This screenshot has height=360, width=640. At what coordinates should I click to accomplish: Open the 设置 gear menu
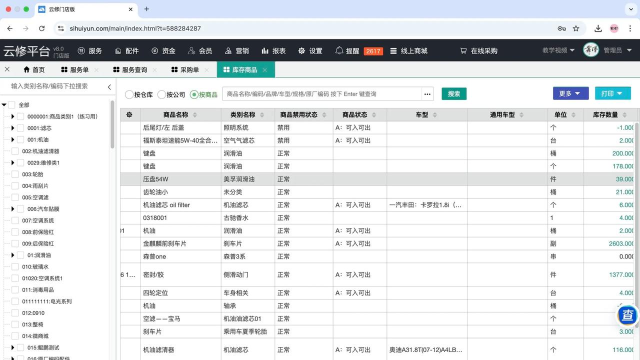coord(310,51)
